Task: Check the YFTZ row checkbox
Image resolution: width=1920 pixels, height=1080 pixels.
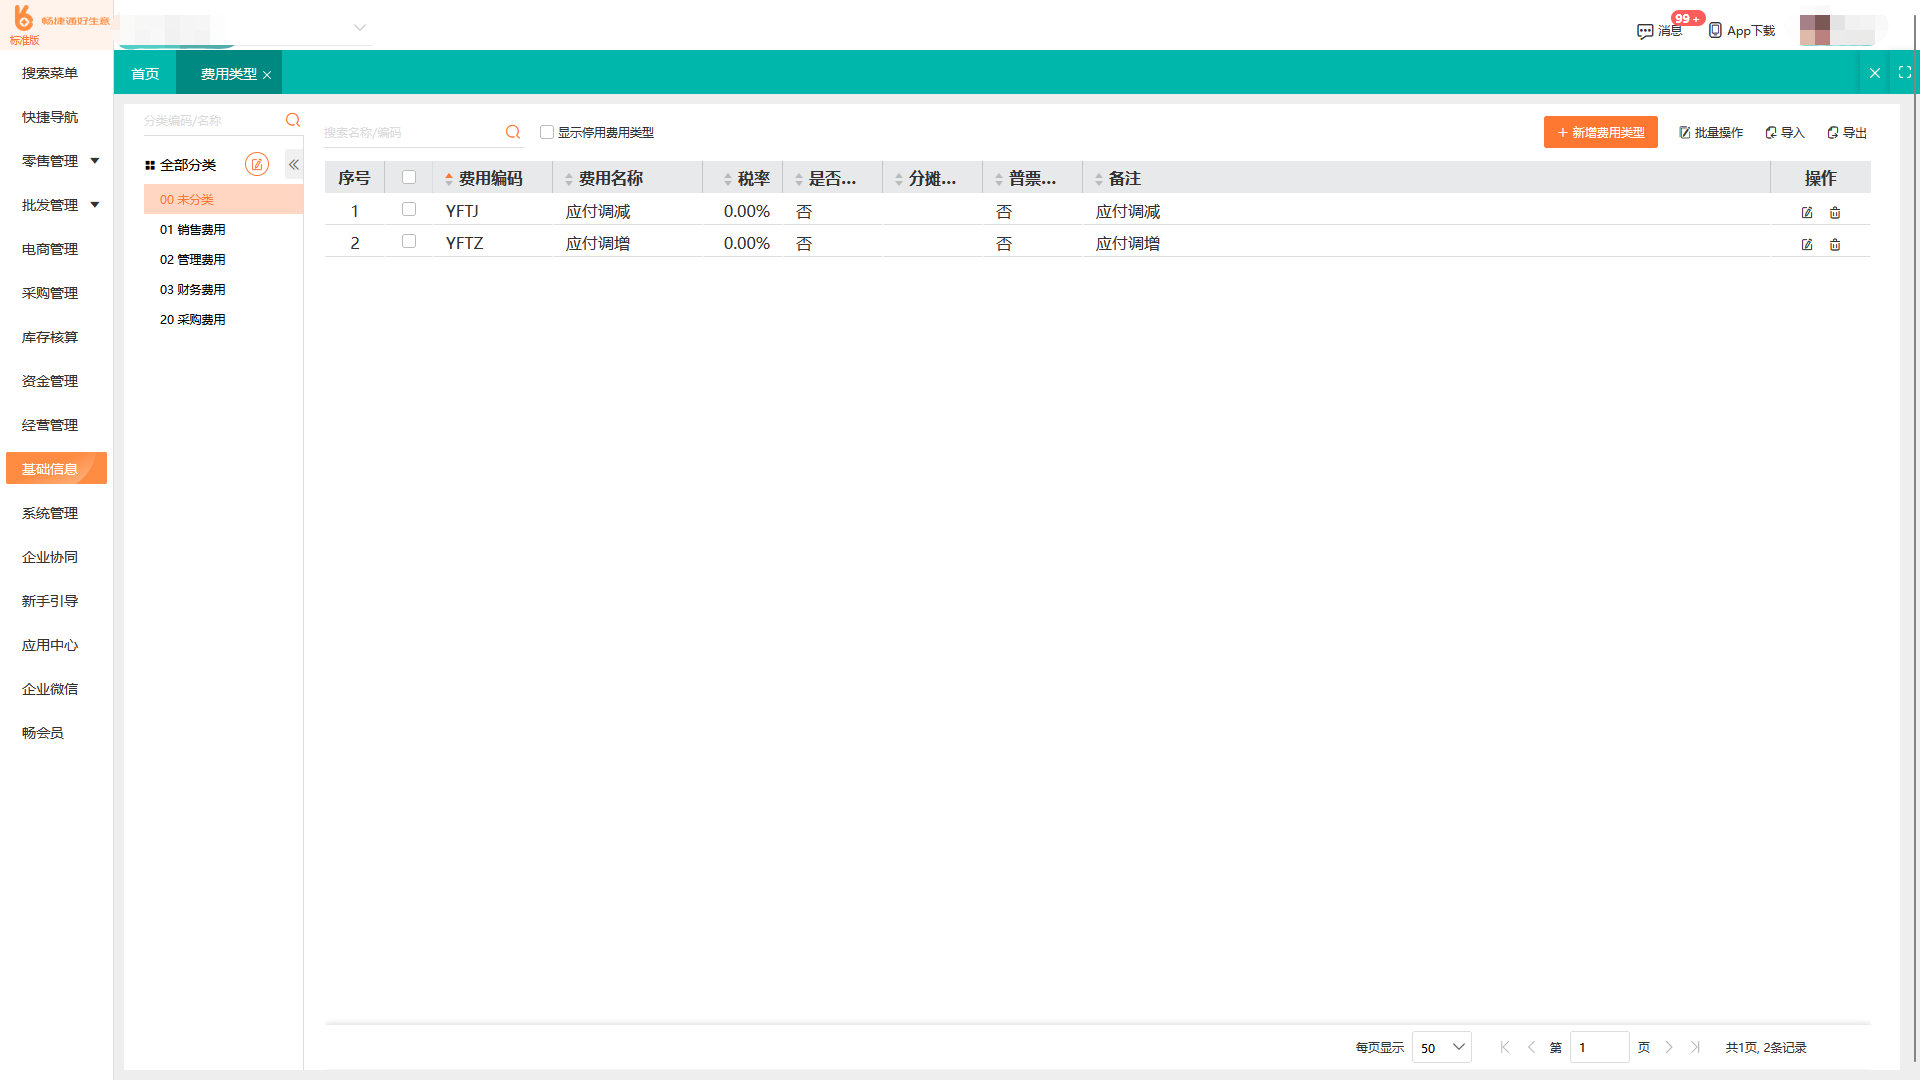Action: (x=409, y=243)
